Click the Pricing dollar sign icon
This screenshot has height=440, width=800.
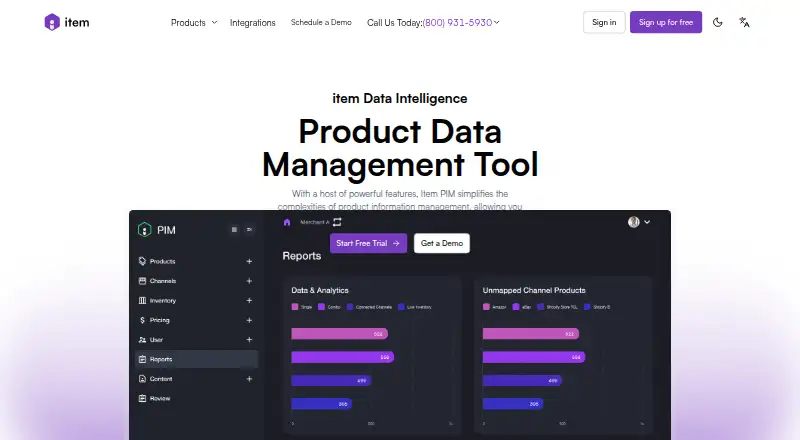click(x=142, y=320)
